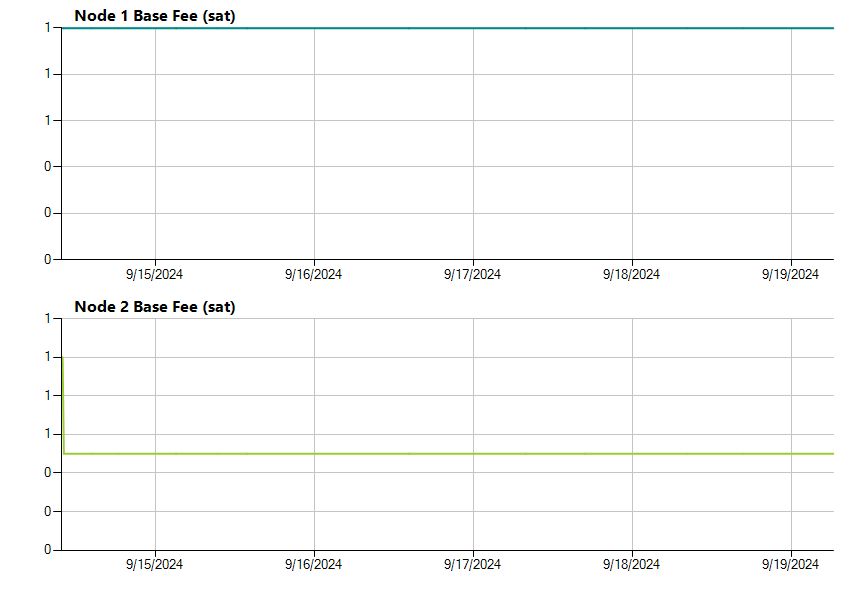Select 9/15/2024 on the Node 1 chart axis
This screenshot has height=600, width=860.
point(155,274)
